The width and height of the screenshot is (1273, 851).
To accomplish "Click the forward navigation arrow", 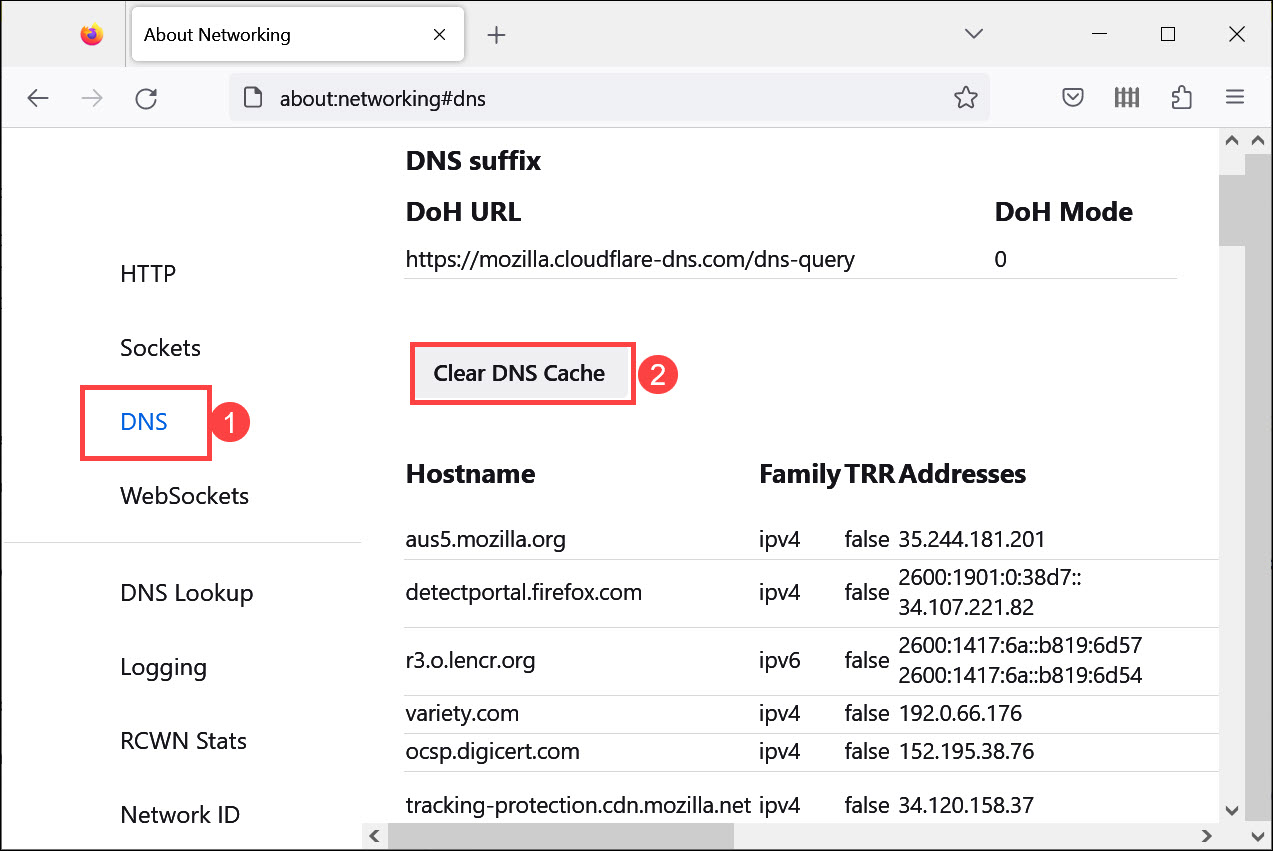I will click(x=92, y=97).
